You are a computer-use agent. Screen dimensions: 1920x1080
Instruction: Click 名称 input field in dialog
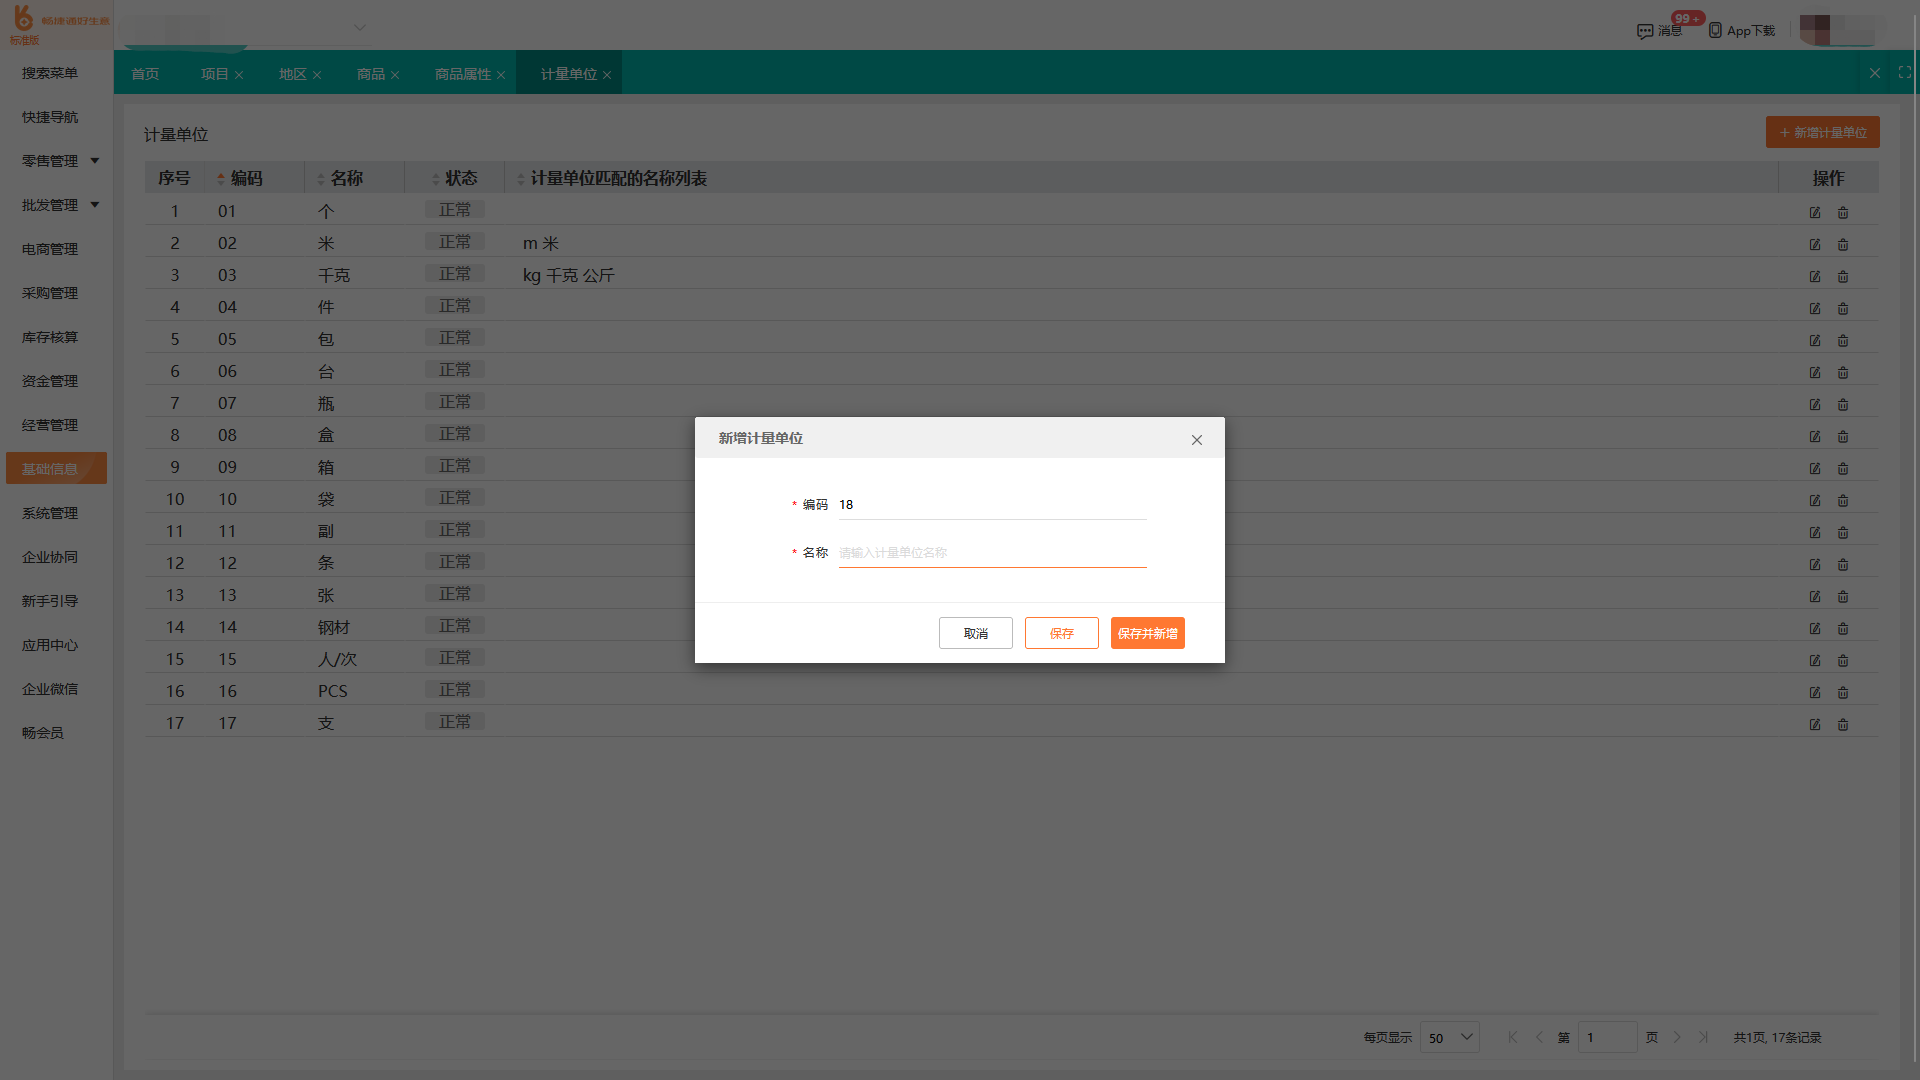pos(992,553)
